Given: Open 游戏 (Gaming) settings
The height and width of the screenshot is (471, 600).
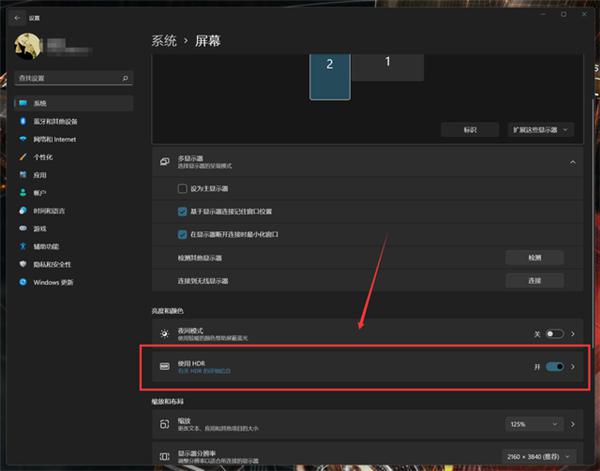Looking at the screenshot, I should (x=40, y=228).
